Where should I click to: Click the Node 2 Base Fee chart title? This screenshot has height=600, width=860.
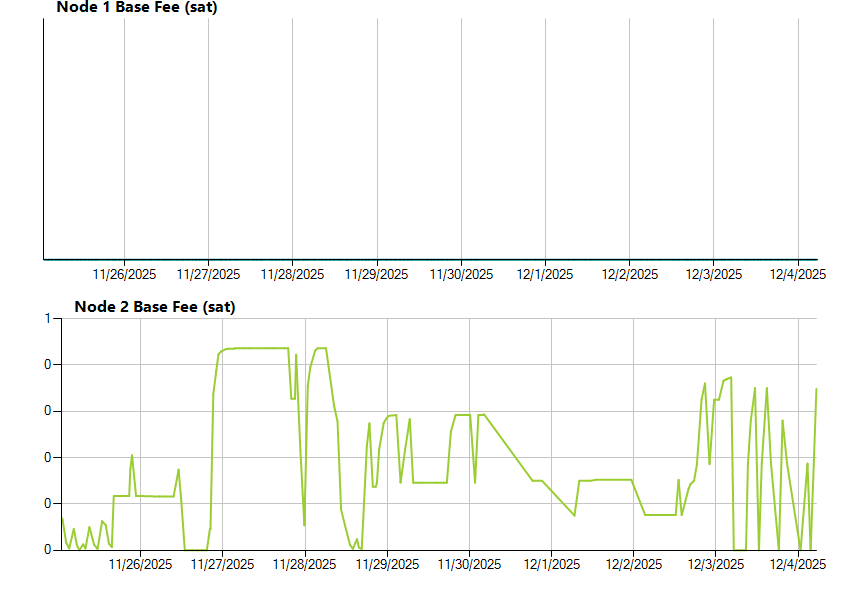tap(155, 307)
